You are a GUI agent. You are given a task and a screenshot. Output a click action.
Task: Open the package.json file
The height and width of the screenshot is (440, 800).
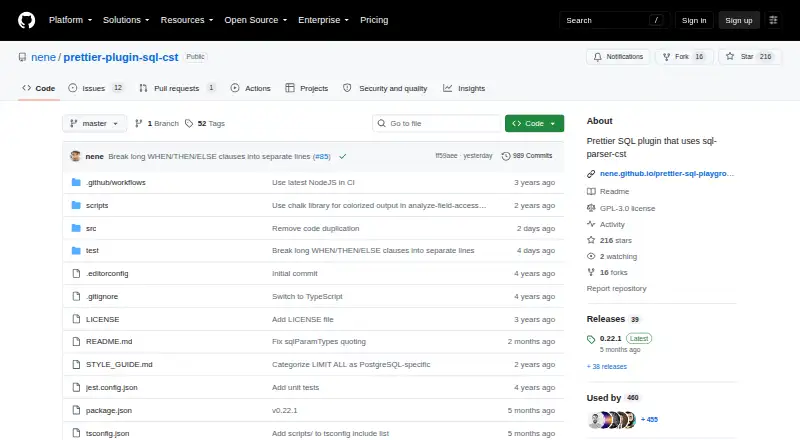(x=109, y=410)
